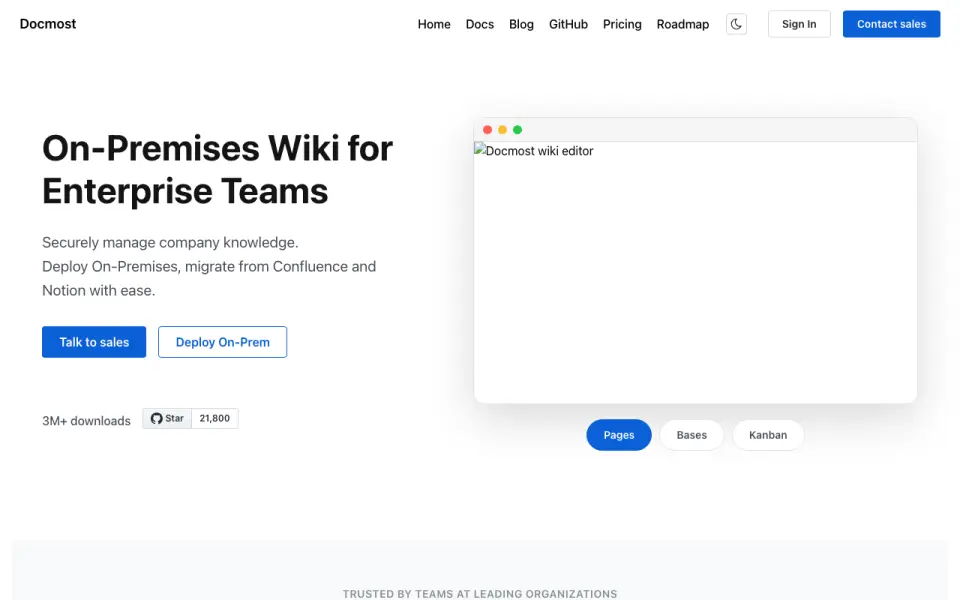Click 'TRUSTED BY TEAMS AT LEADING ORGANIZATIONS' text
This screenshot has height=600, width=960.
pyautogui.click(x=479, y=593)
